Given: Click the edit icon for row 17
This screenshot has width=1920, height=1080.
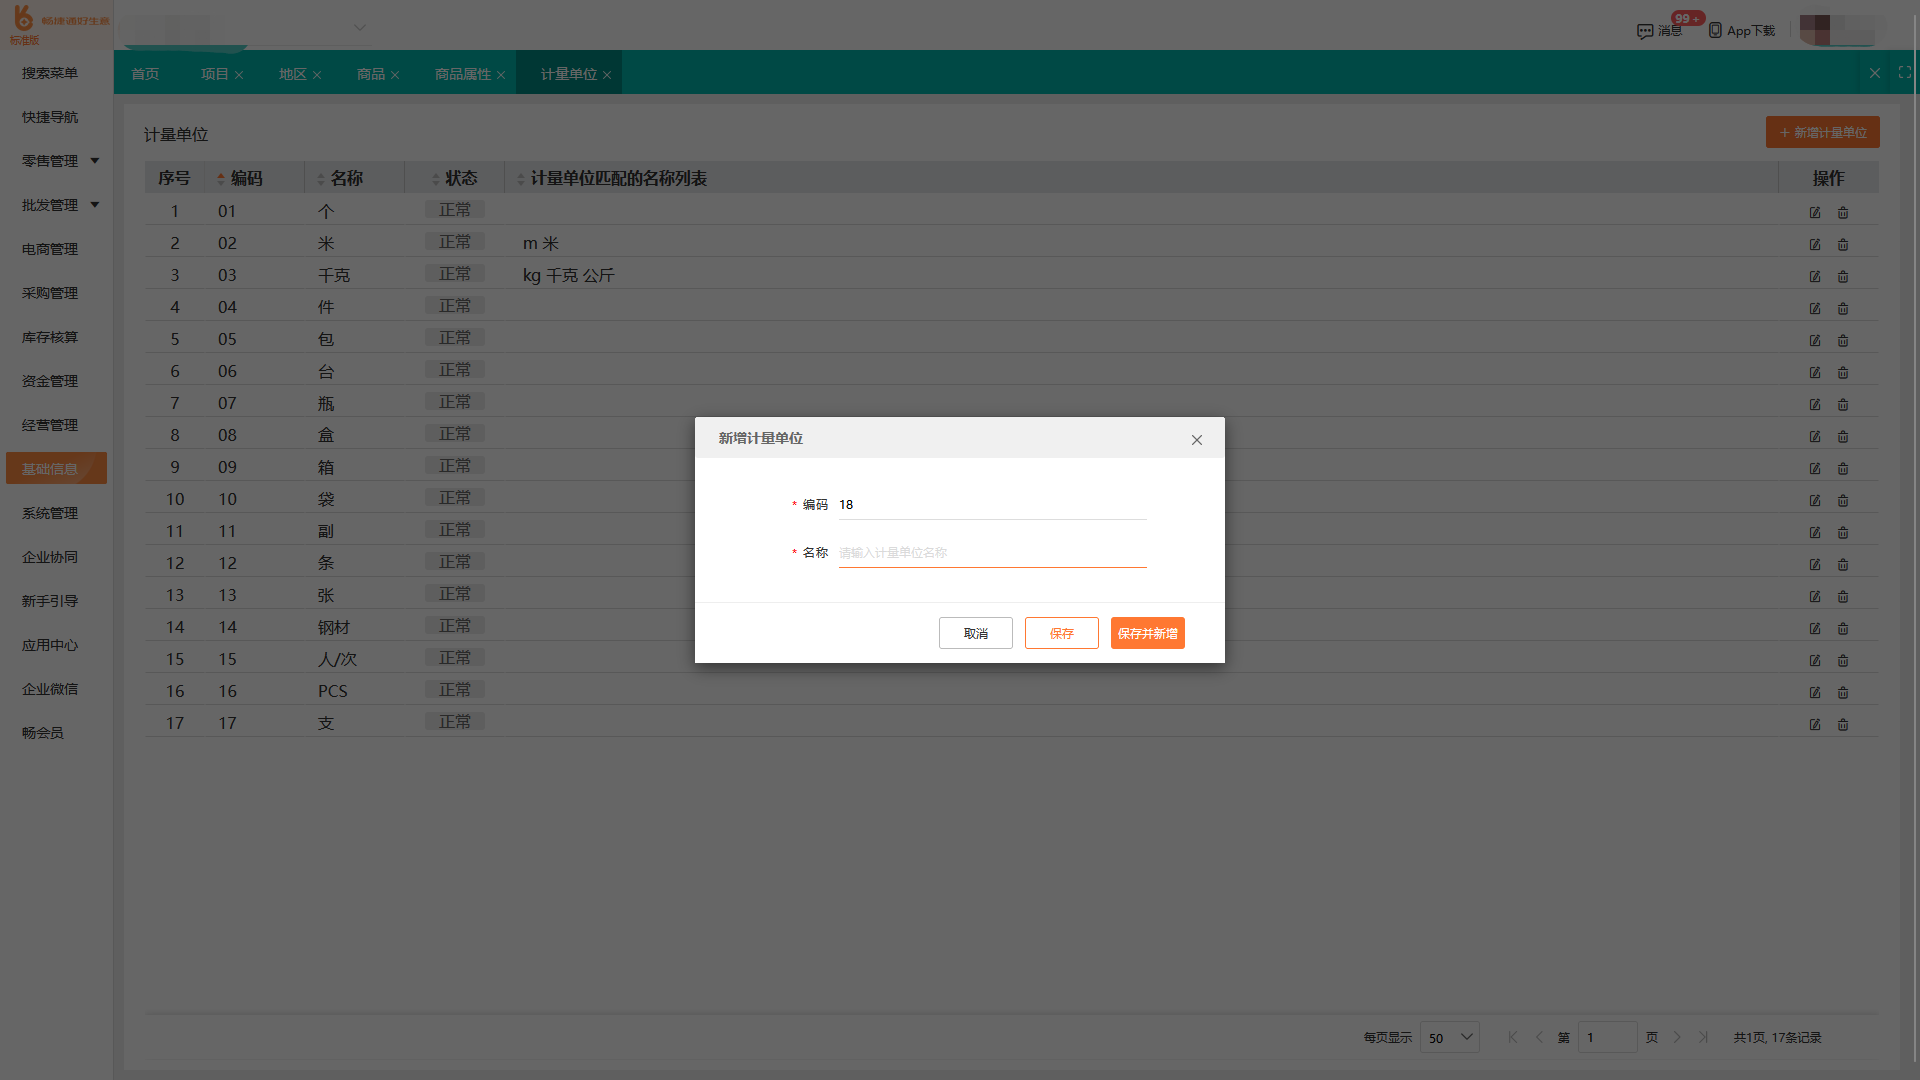Looking at the screenshot, I should click(x=1815, y=724).
